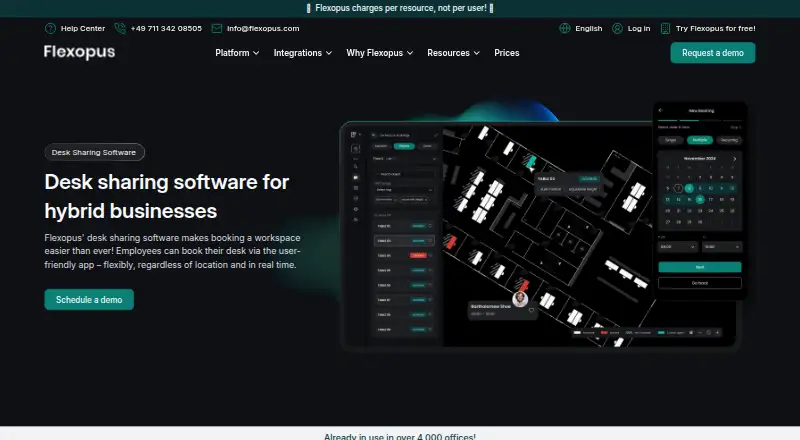This screenshot has height=440, width=800.
Task: Expand the Integrations menu
Action: point(303,53)
